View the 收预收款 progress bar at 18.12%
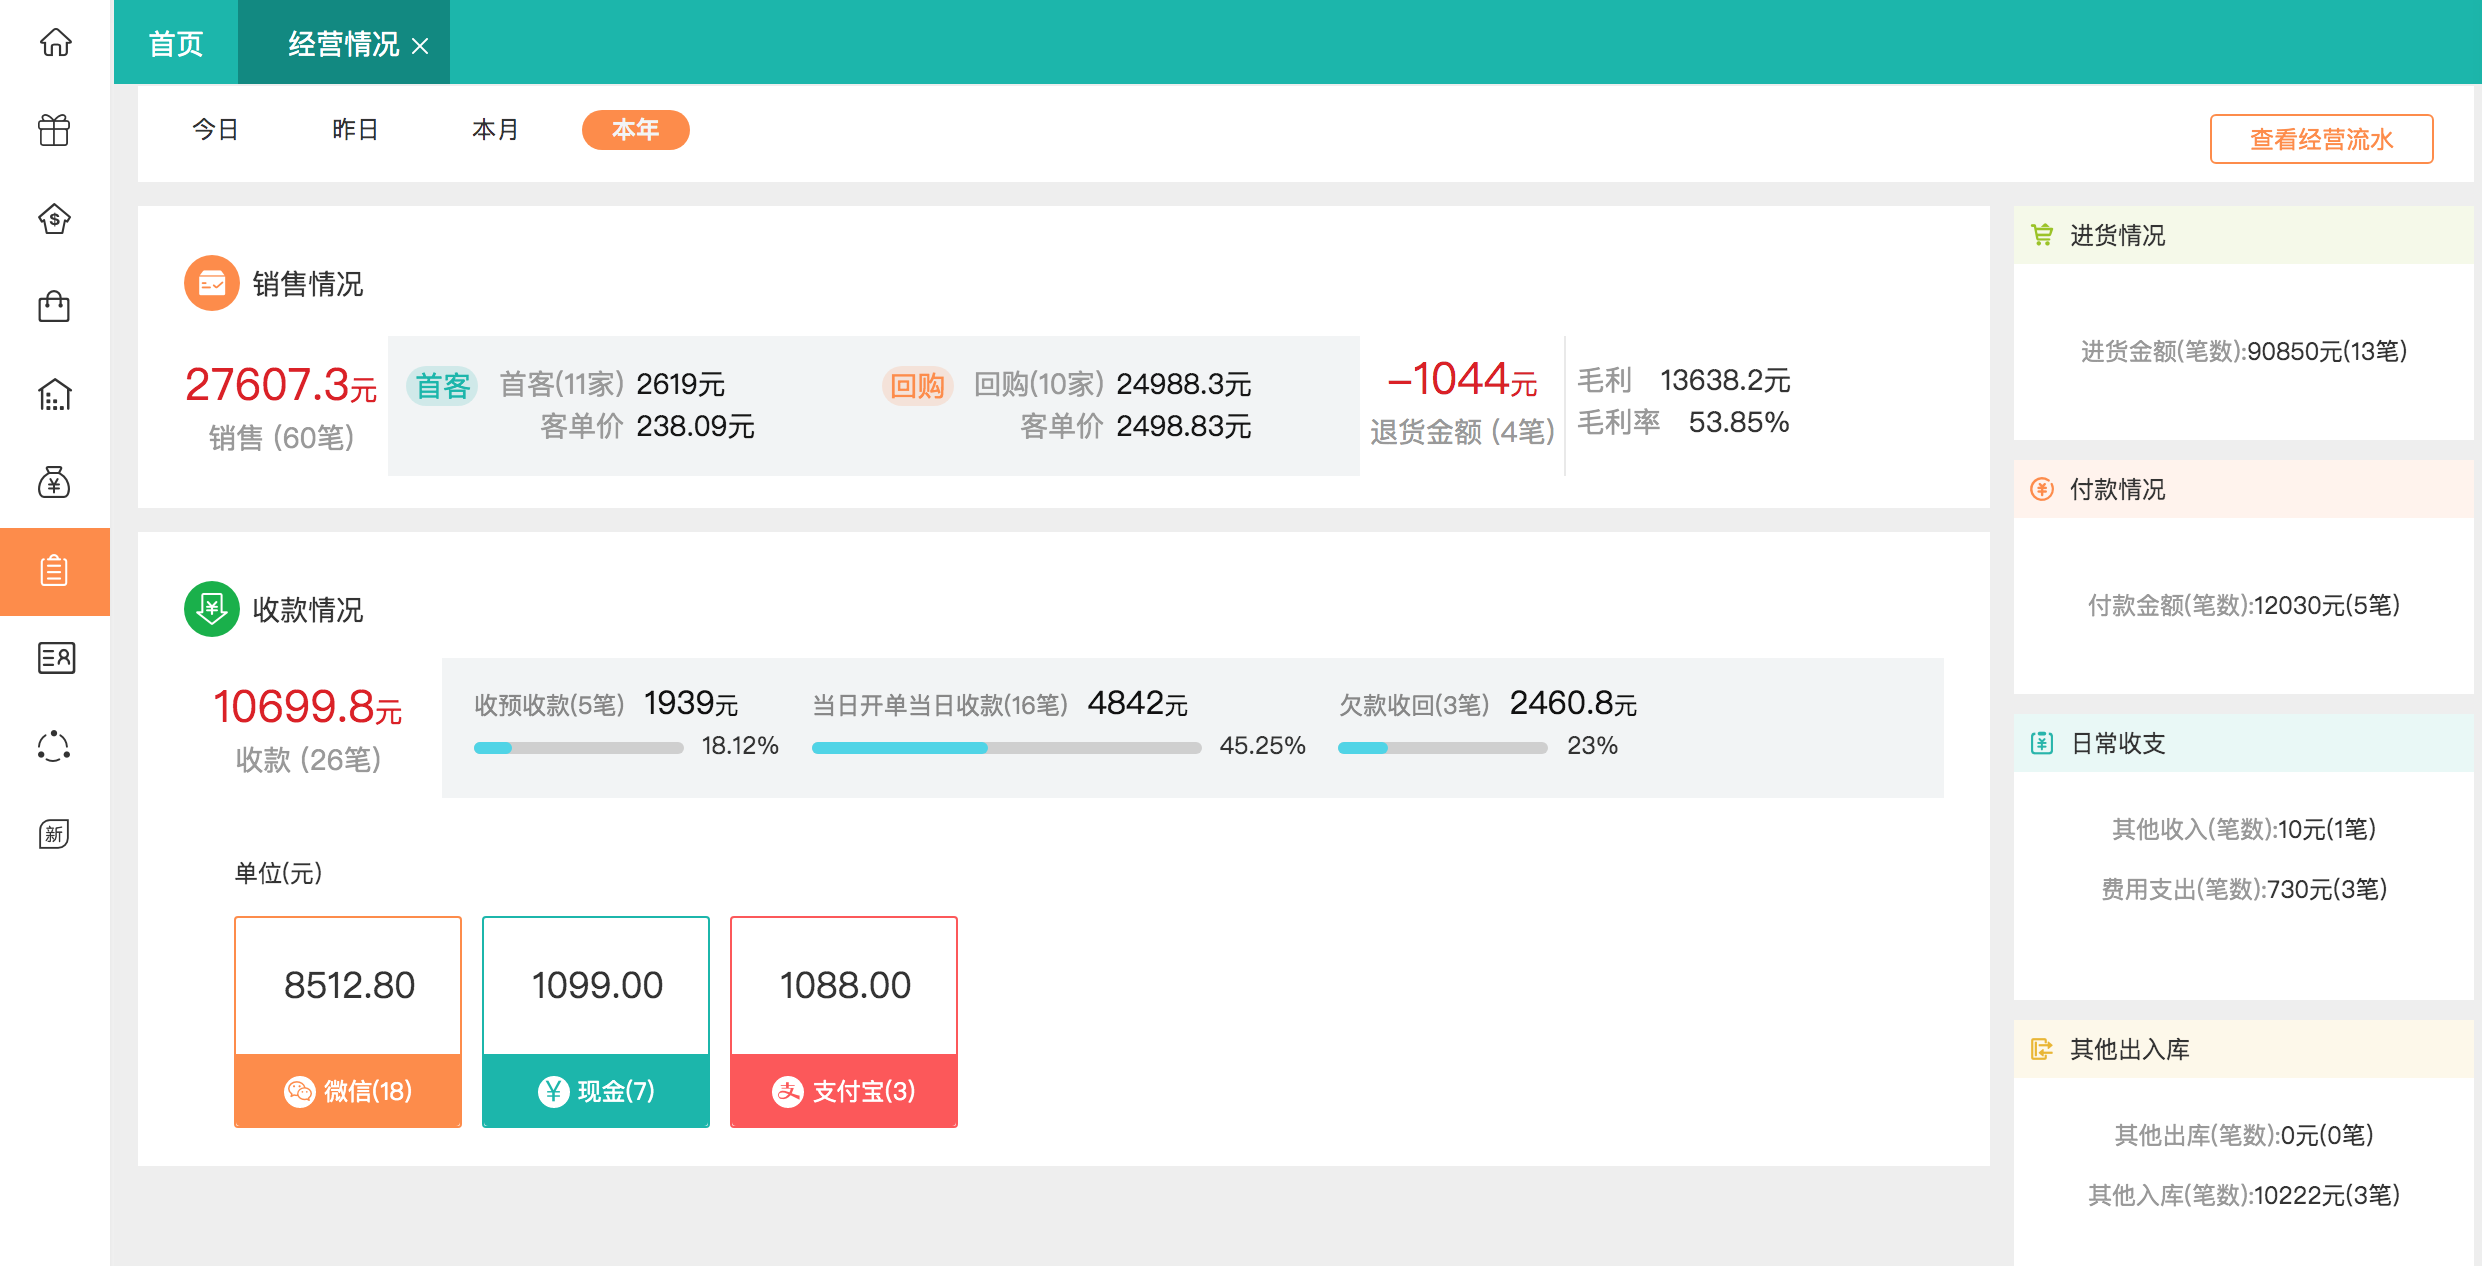The image size is (2482, 1266). pyautogui.click(x=576, y=744)
